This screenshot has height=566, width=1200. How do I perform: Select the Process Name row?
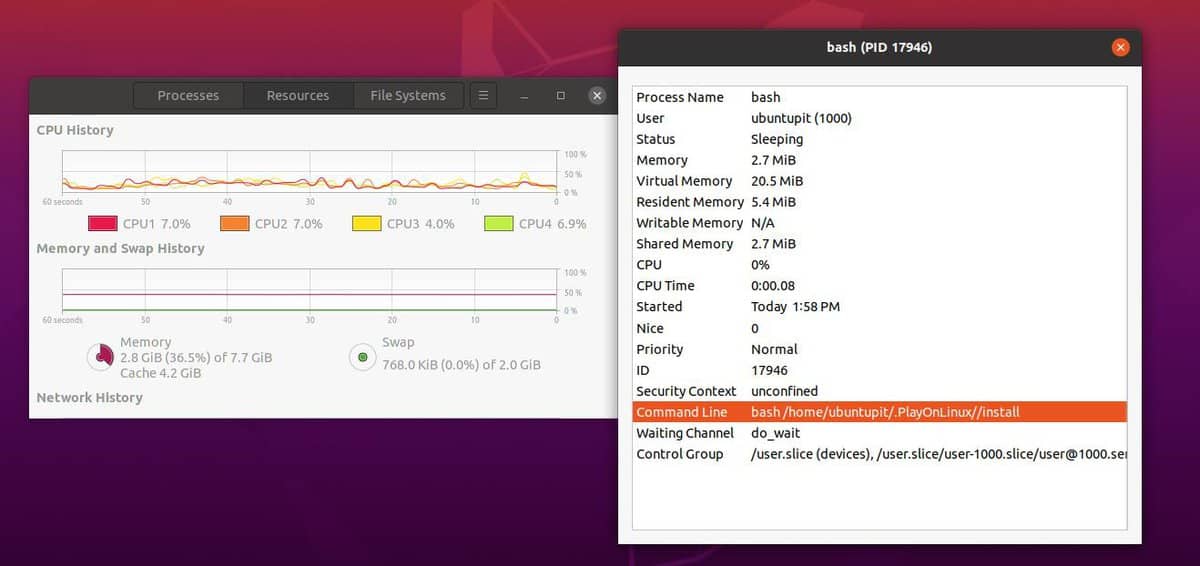click(880, 97)
